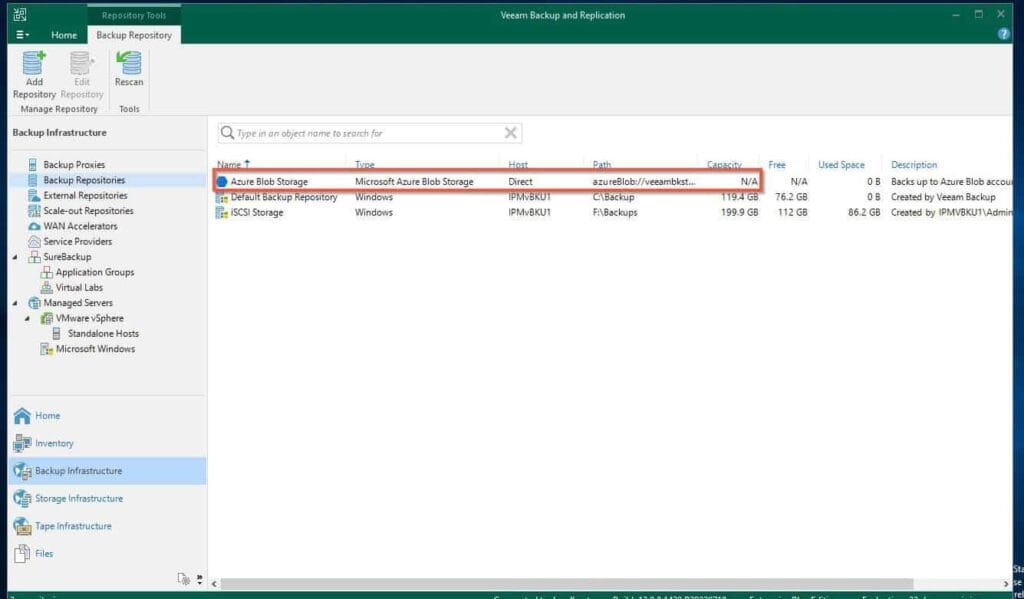The height and width of the screenshot is (599, 1024).
Task: Click the Scale-out Repositories icon
Action: [x=34, y=210]
